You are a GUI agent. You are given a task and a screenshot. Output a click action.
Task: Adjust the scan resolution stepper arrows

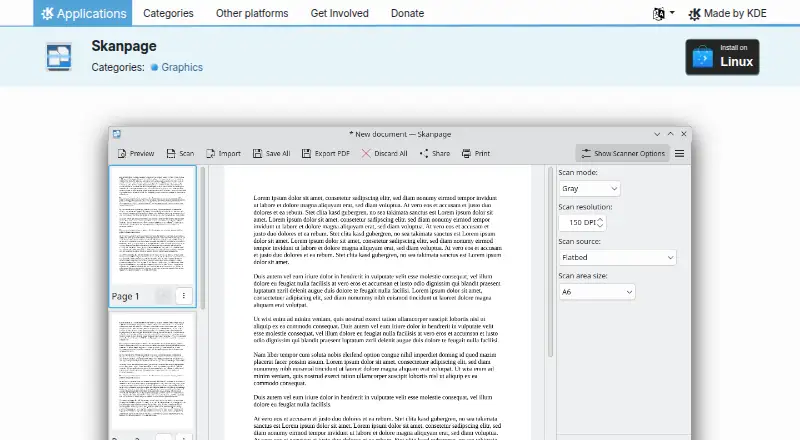pos(600,223)
